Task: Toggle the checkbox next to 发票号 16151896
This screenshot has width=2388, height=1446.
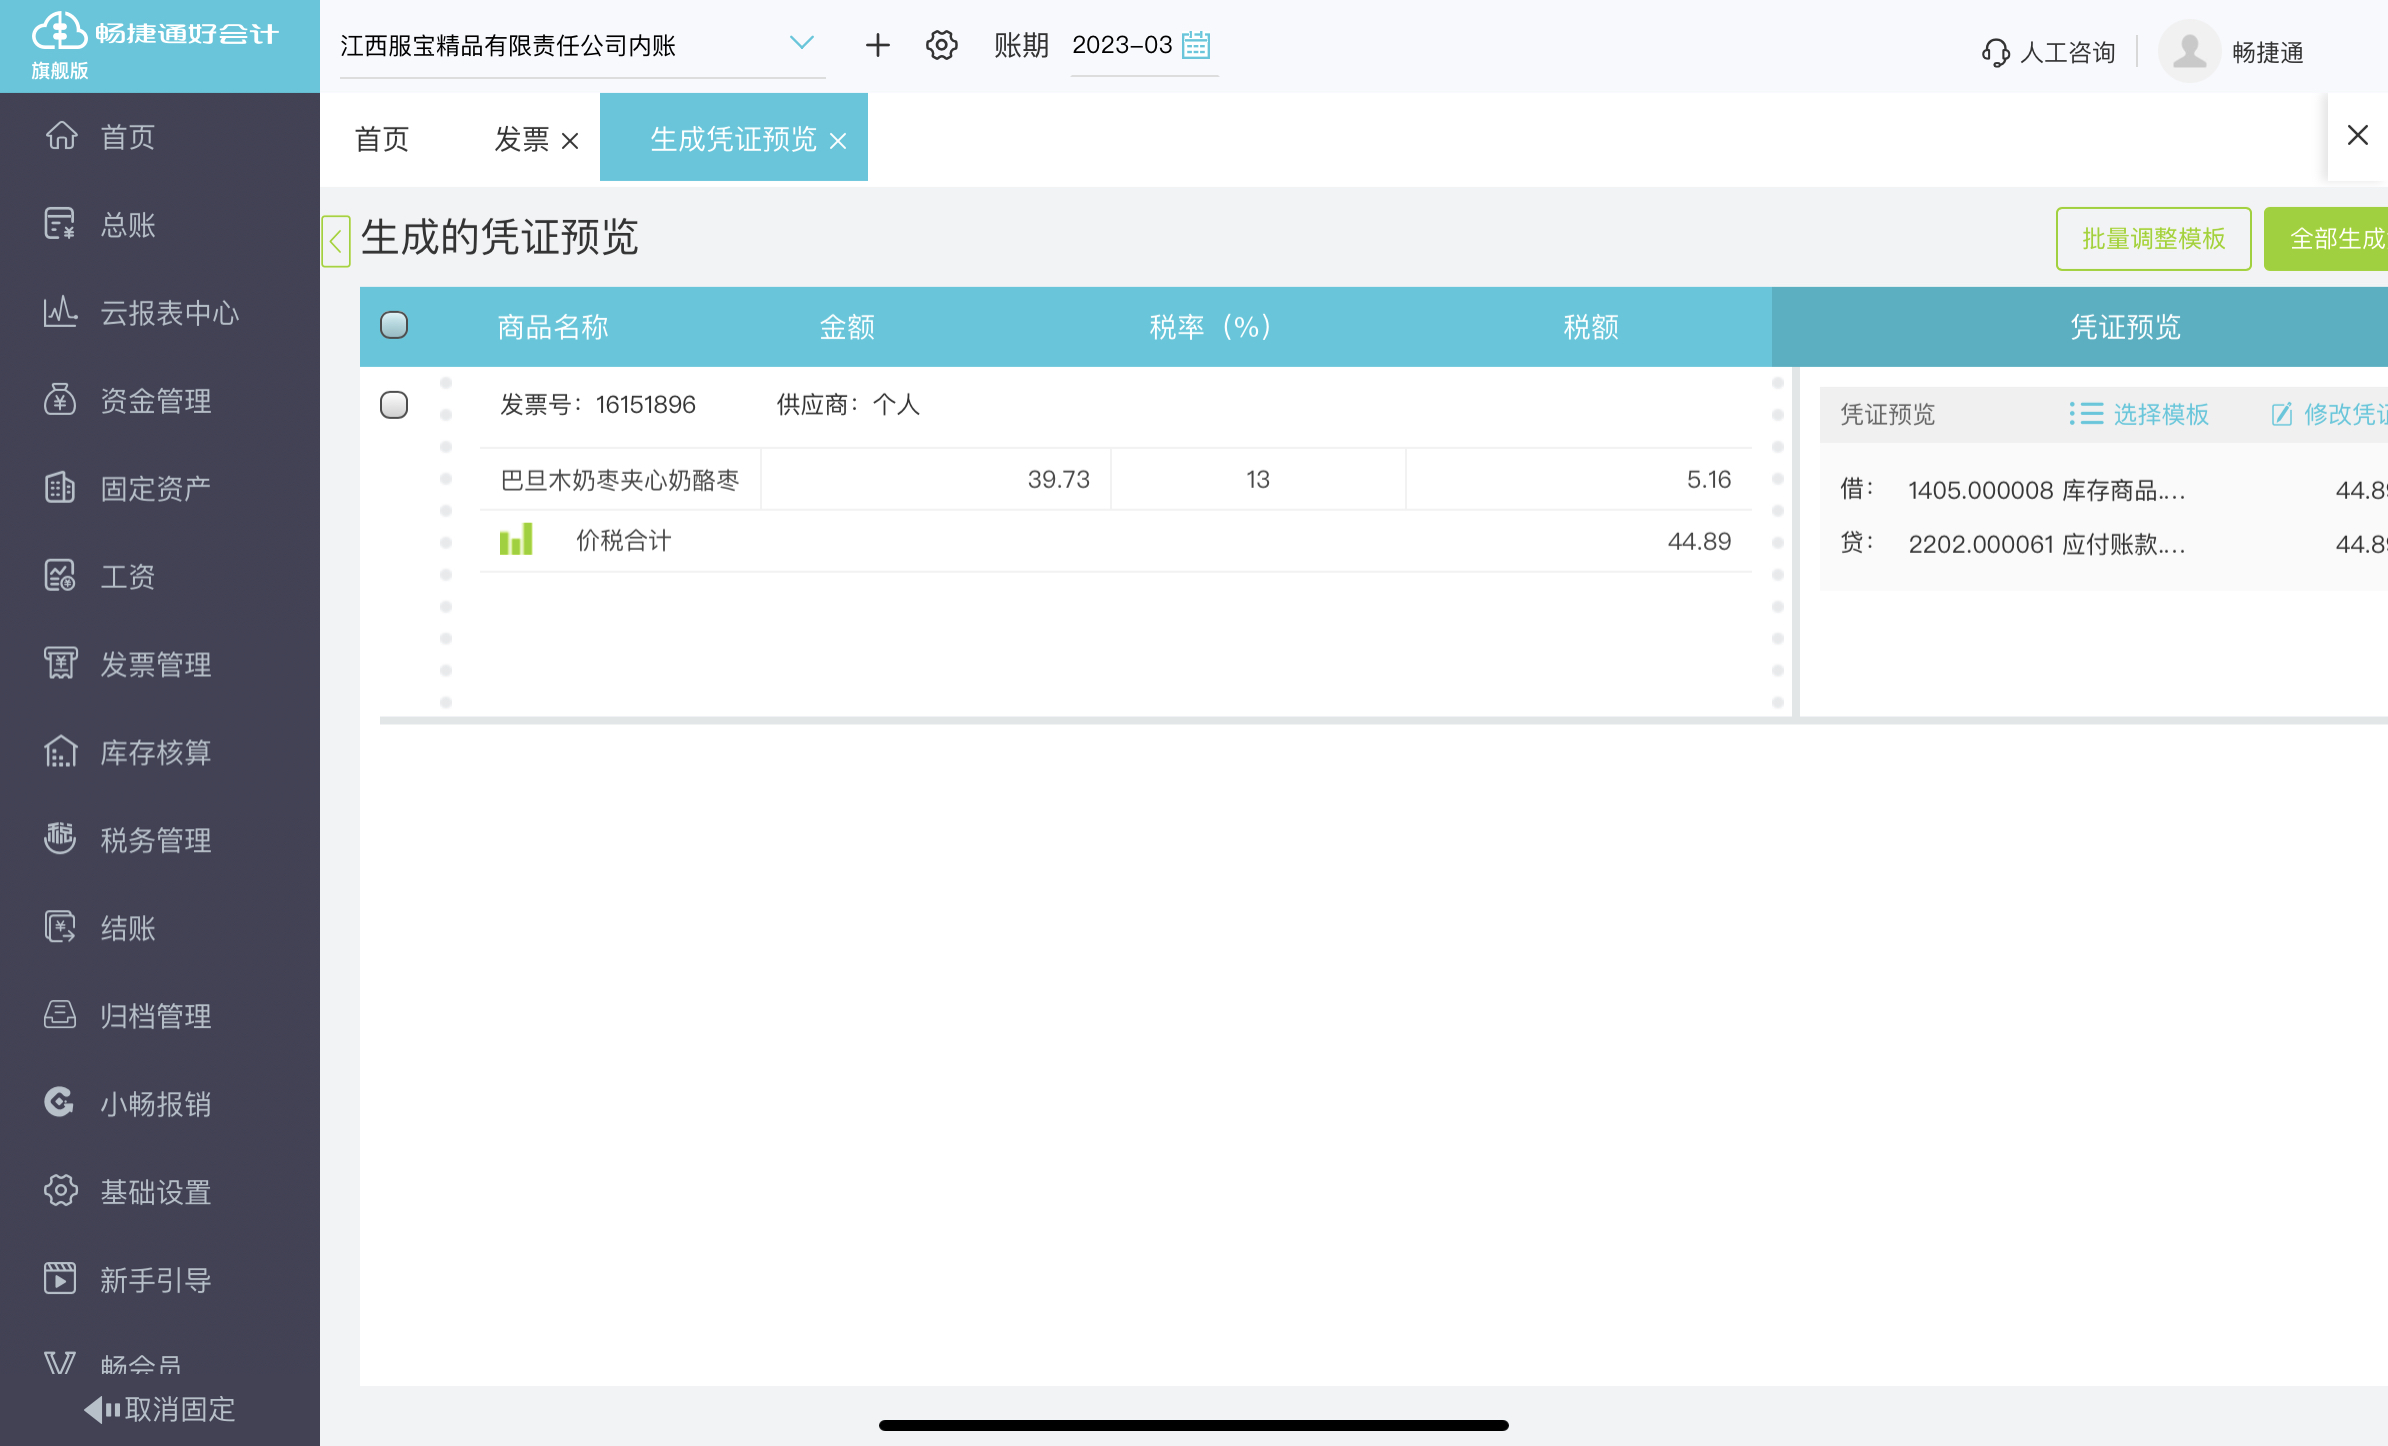Action: [394, 404]
